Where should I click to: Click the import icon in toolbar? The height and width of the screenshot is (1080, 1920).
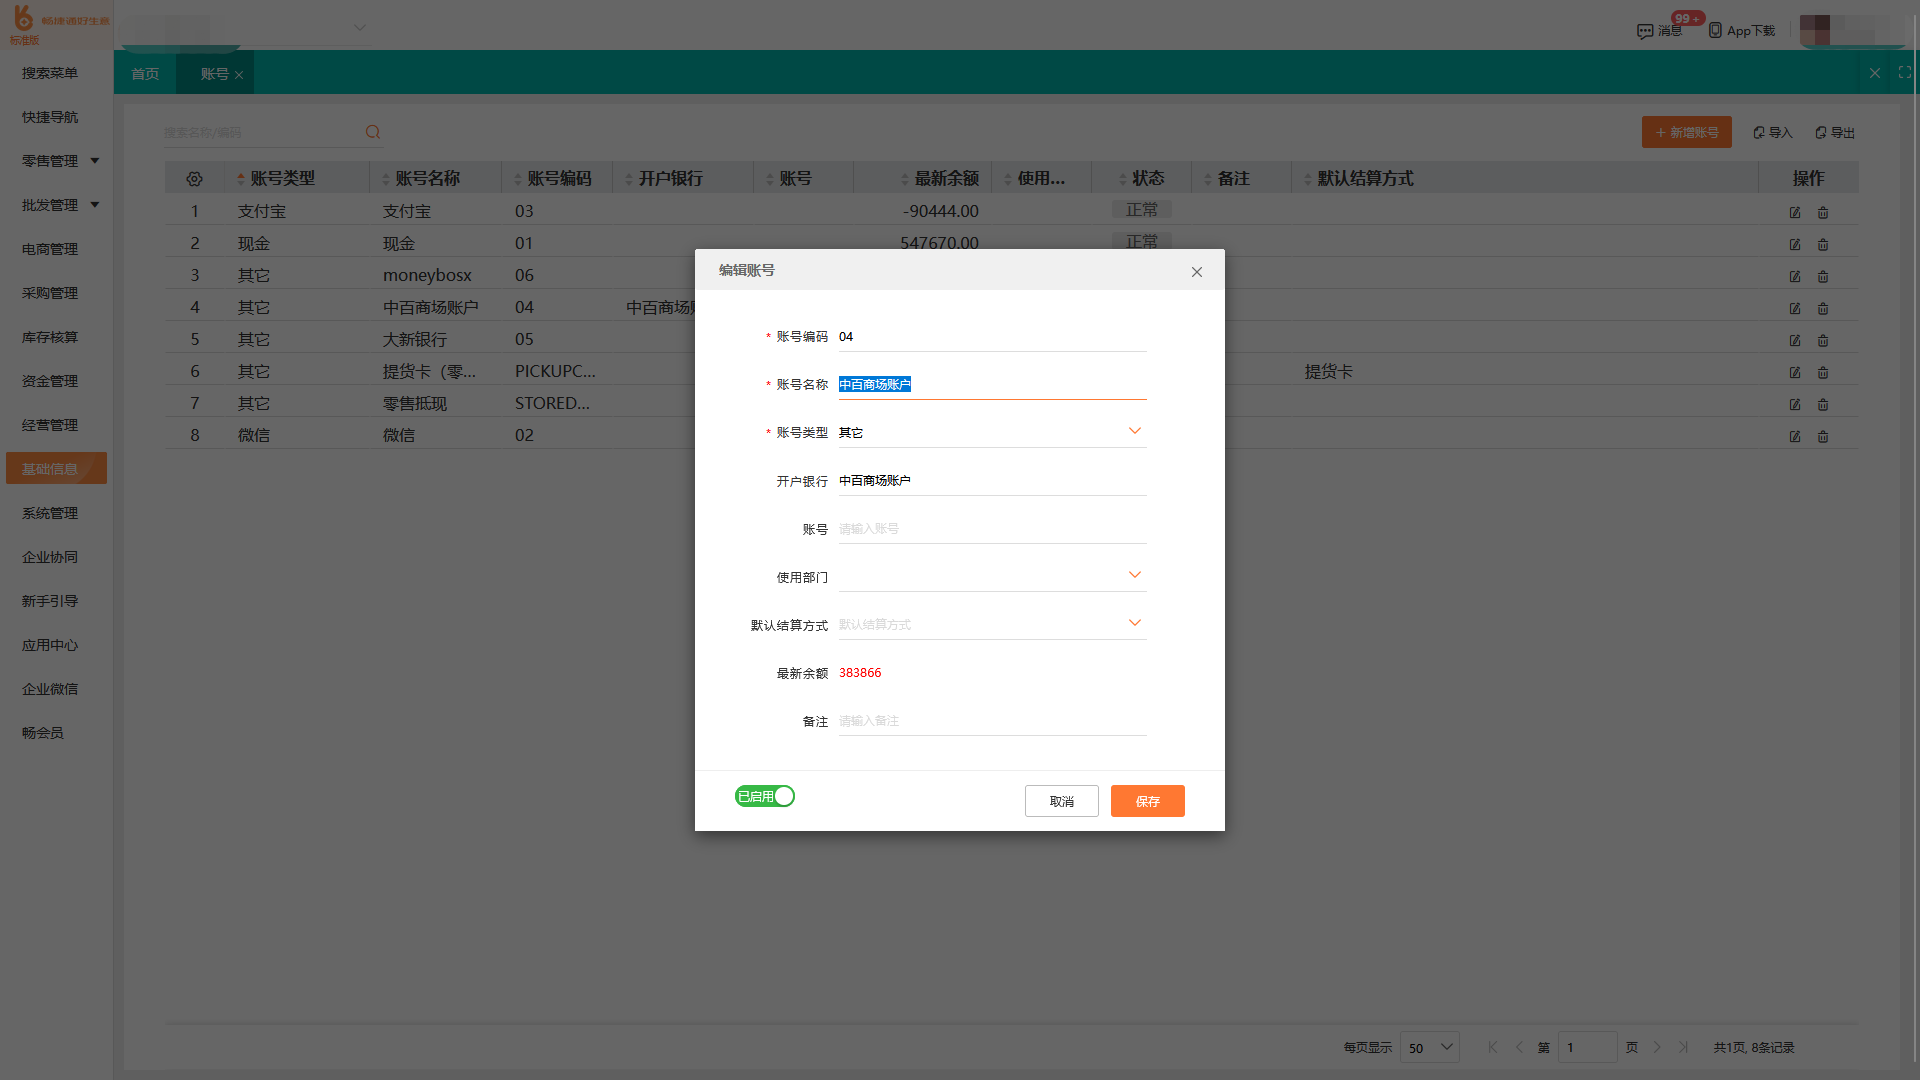[1774, 132]
